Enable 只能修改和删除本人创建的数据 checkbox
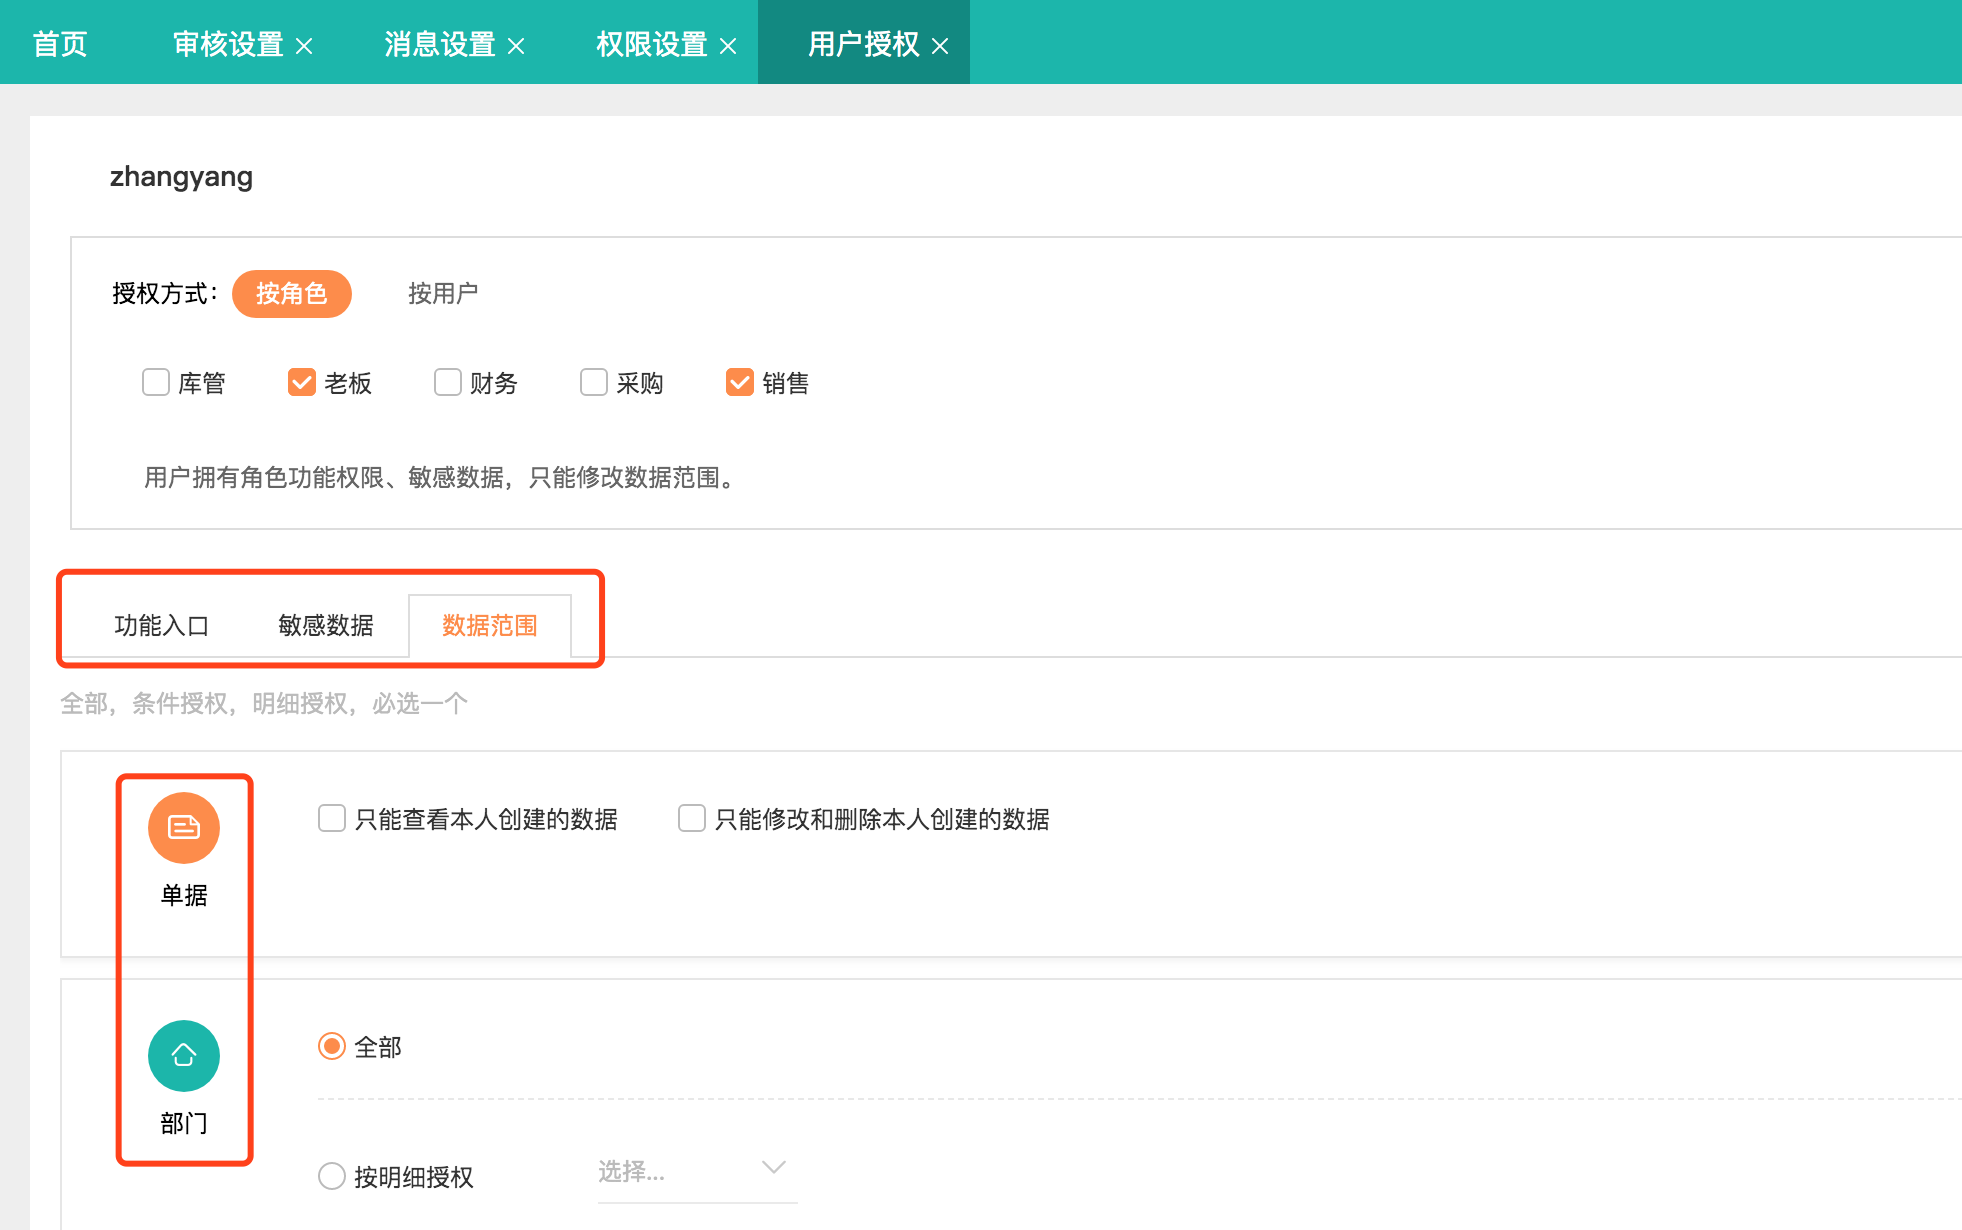 [x=691, y=818]
